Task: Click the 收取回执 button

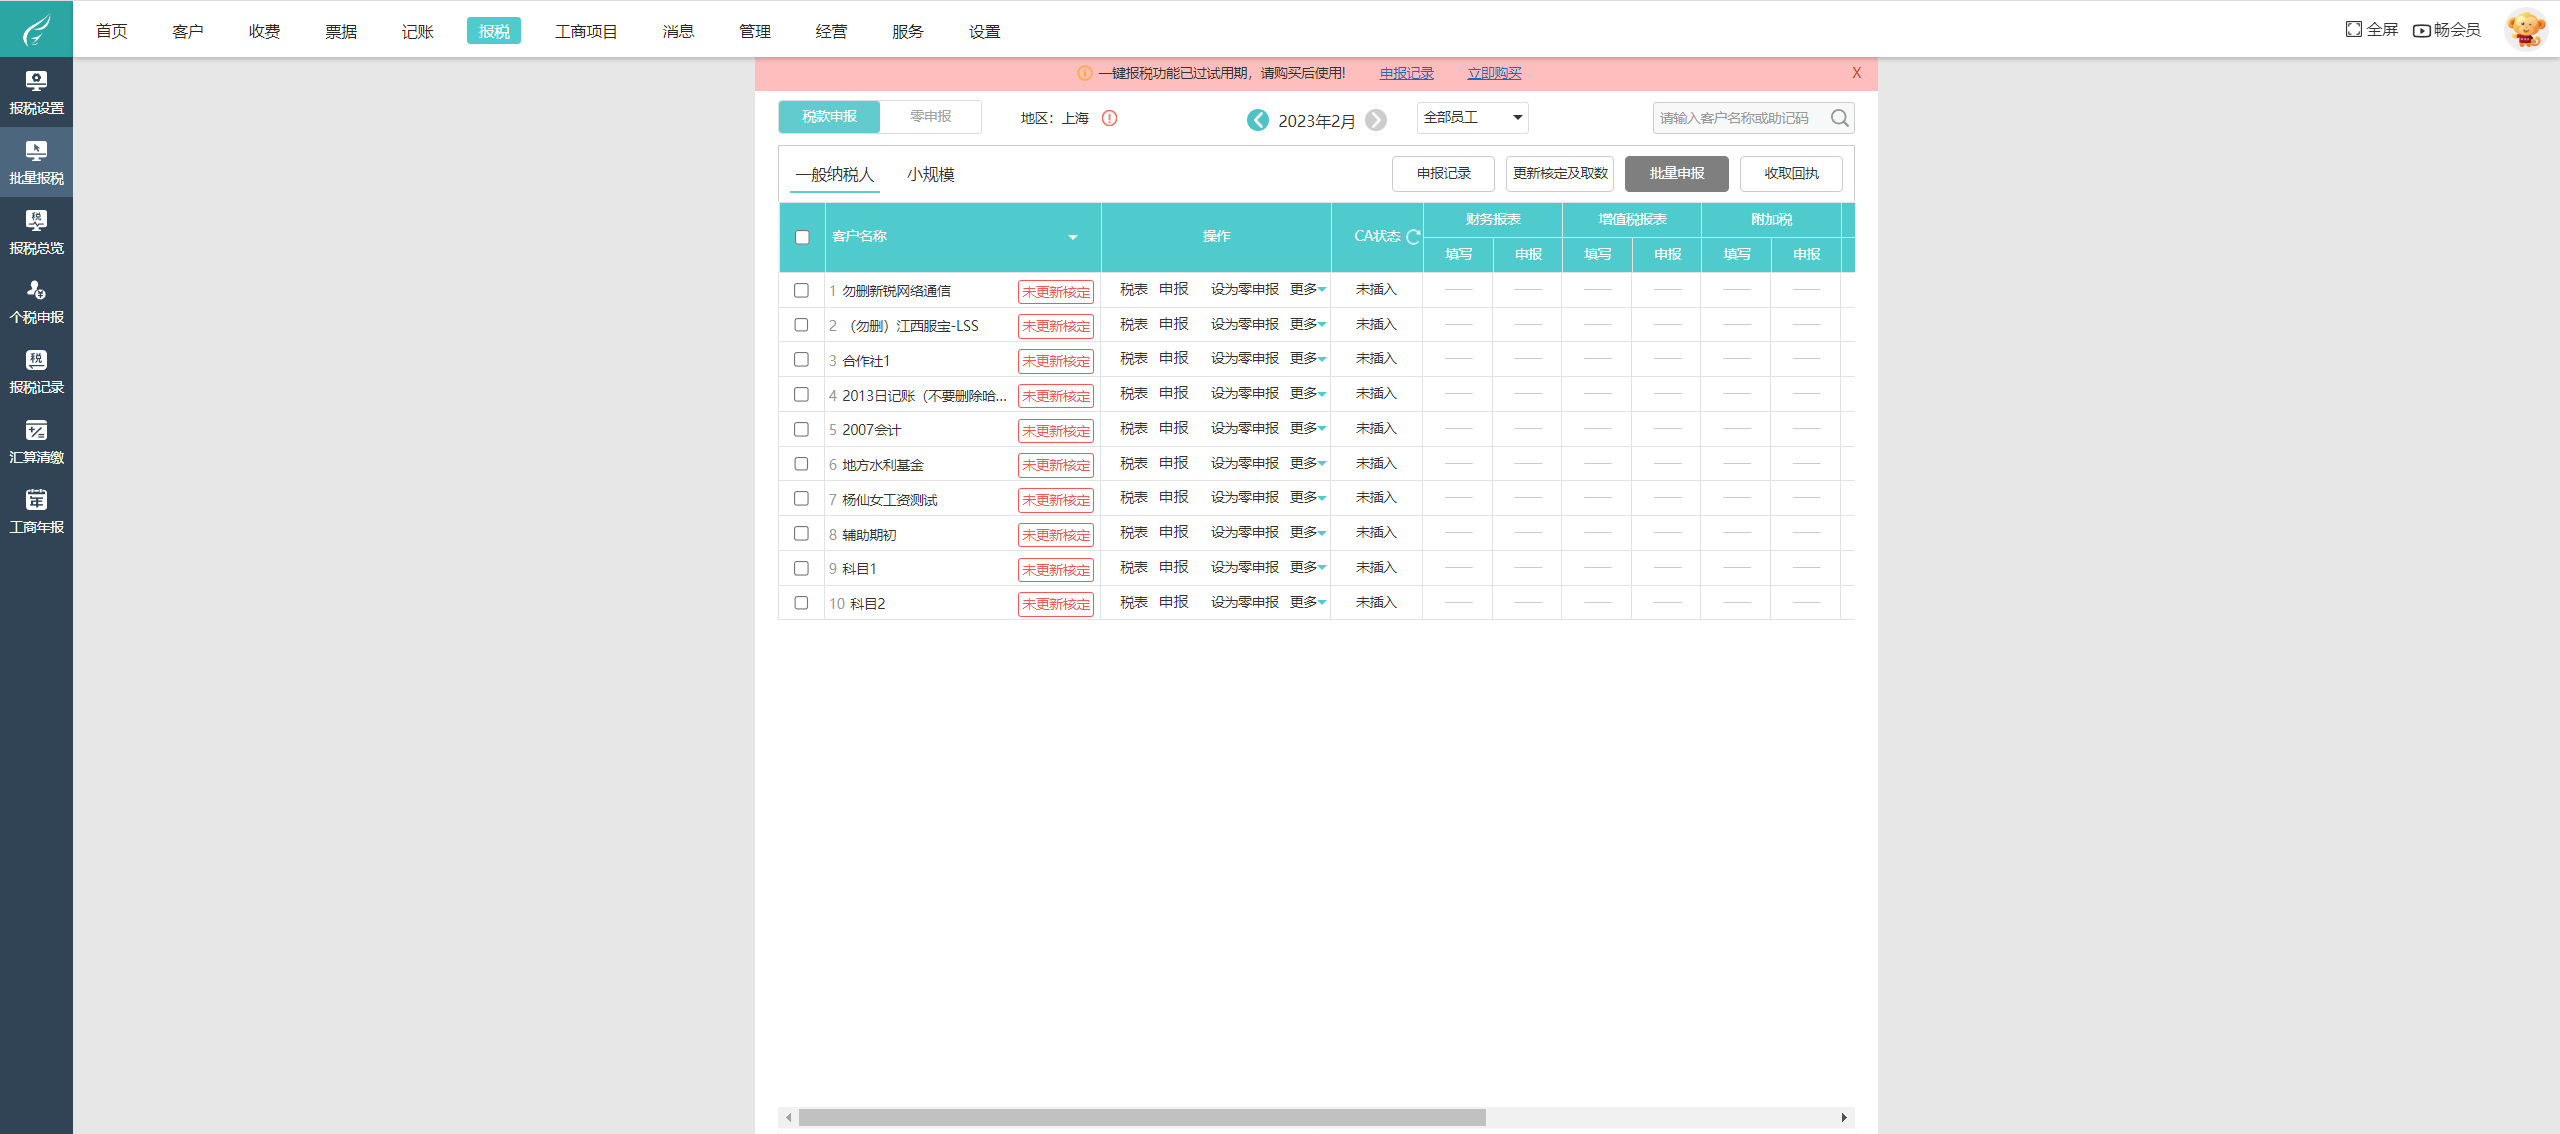Action: click(x=1796, y=173)
